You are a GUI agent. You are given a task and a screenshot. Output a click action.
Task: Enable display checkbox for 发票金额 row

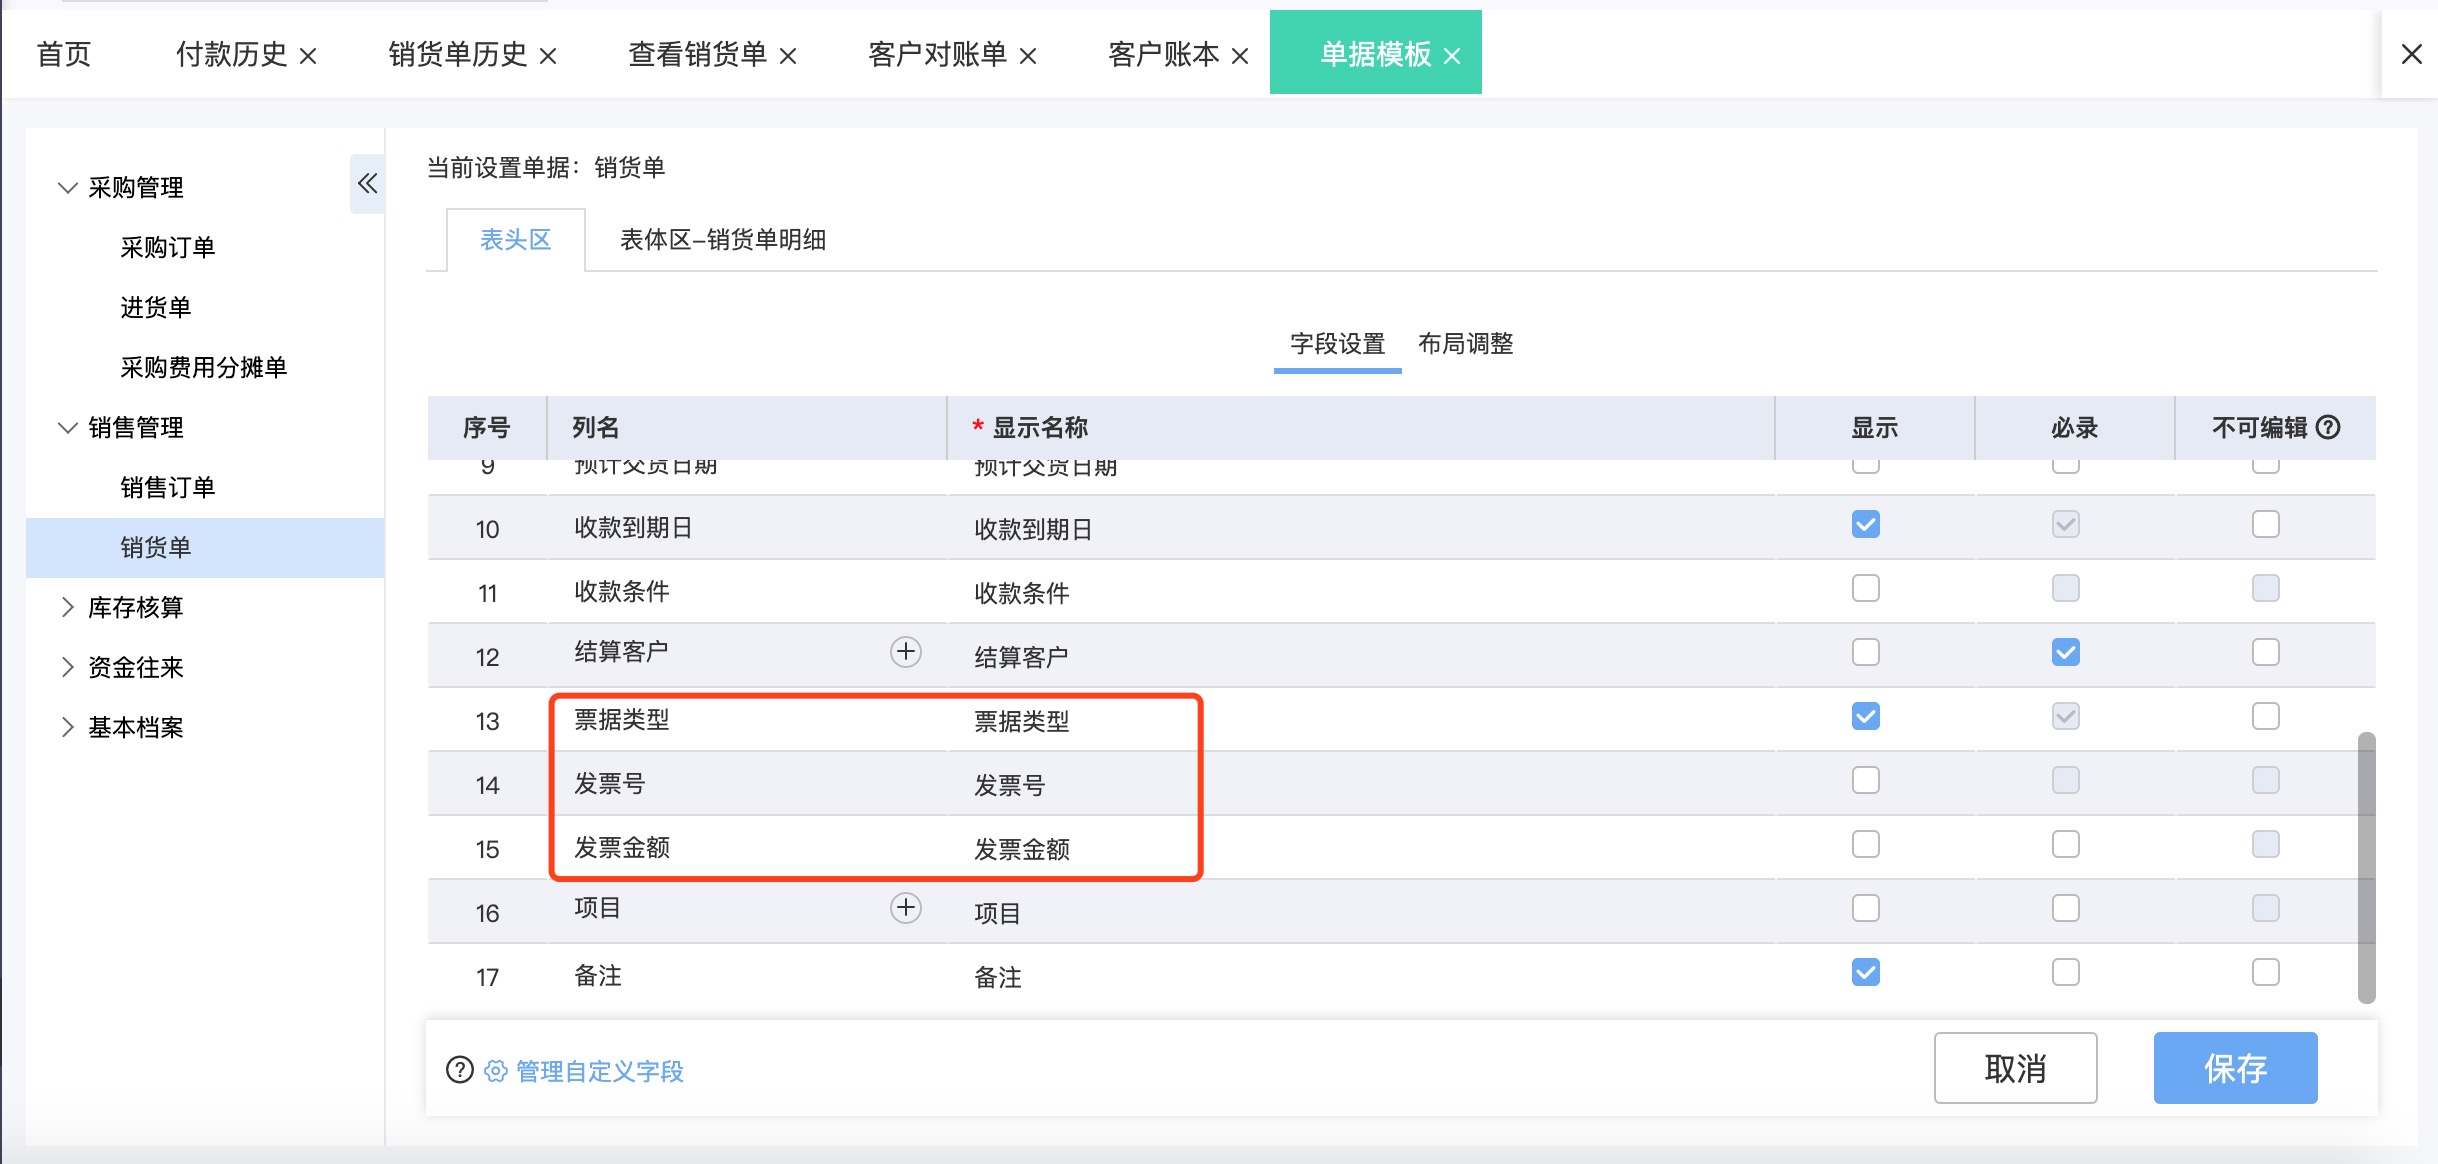click(1866, 845)
